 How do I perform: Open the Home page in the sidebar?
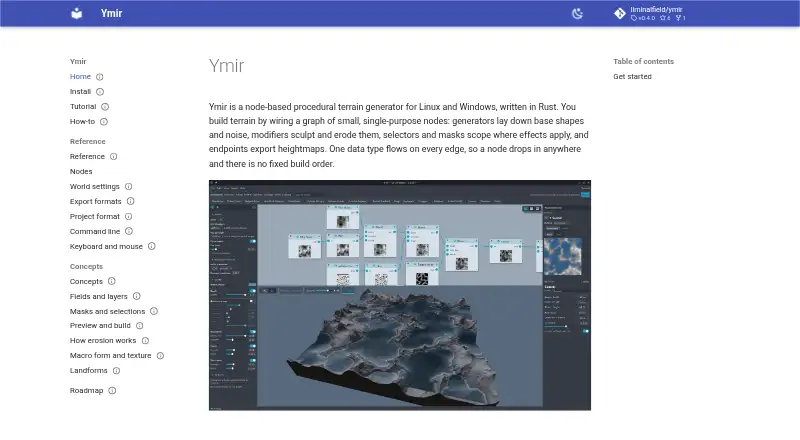[80, 77]
